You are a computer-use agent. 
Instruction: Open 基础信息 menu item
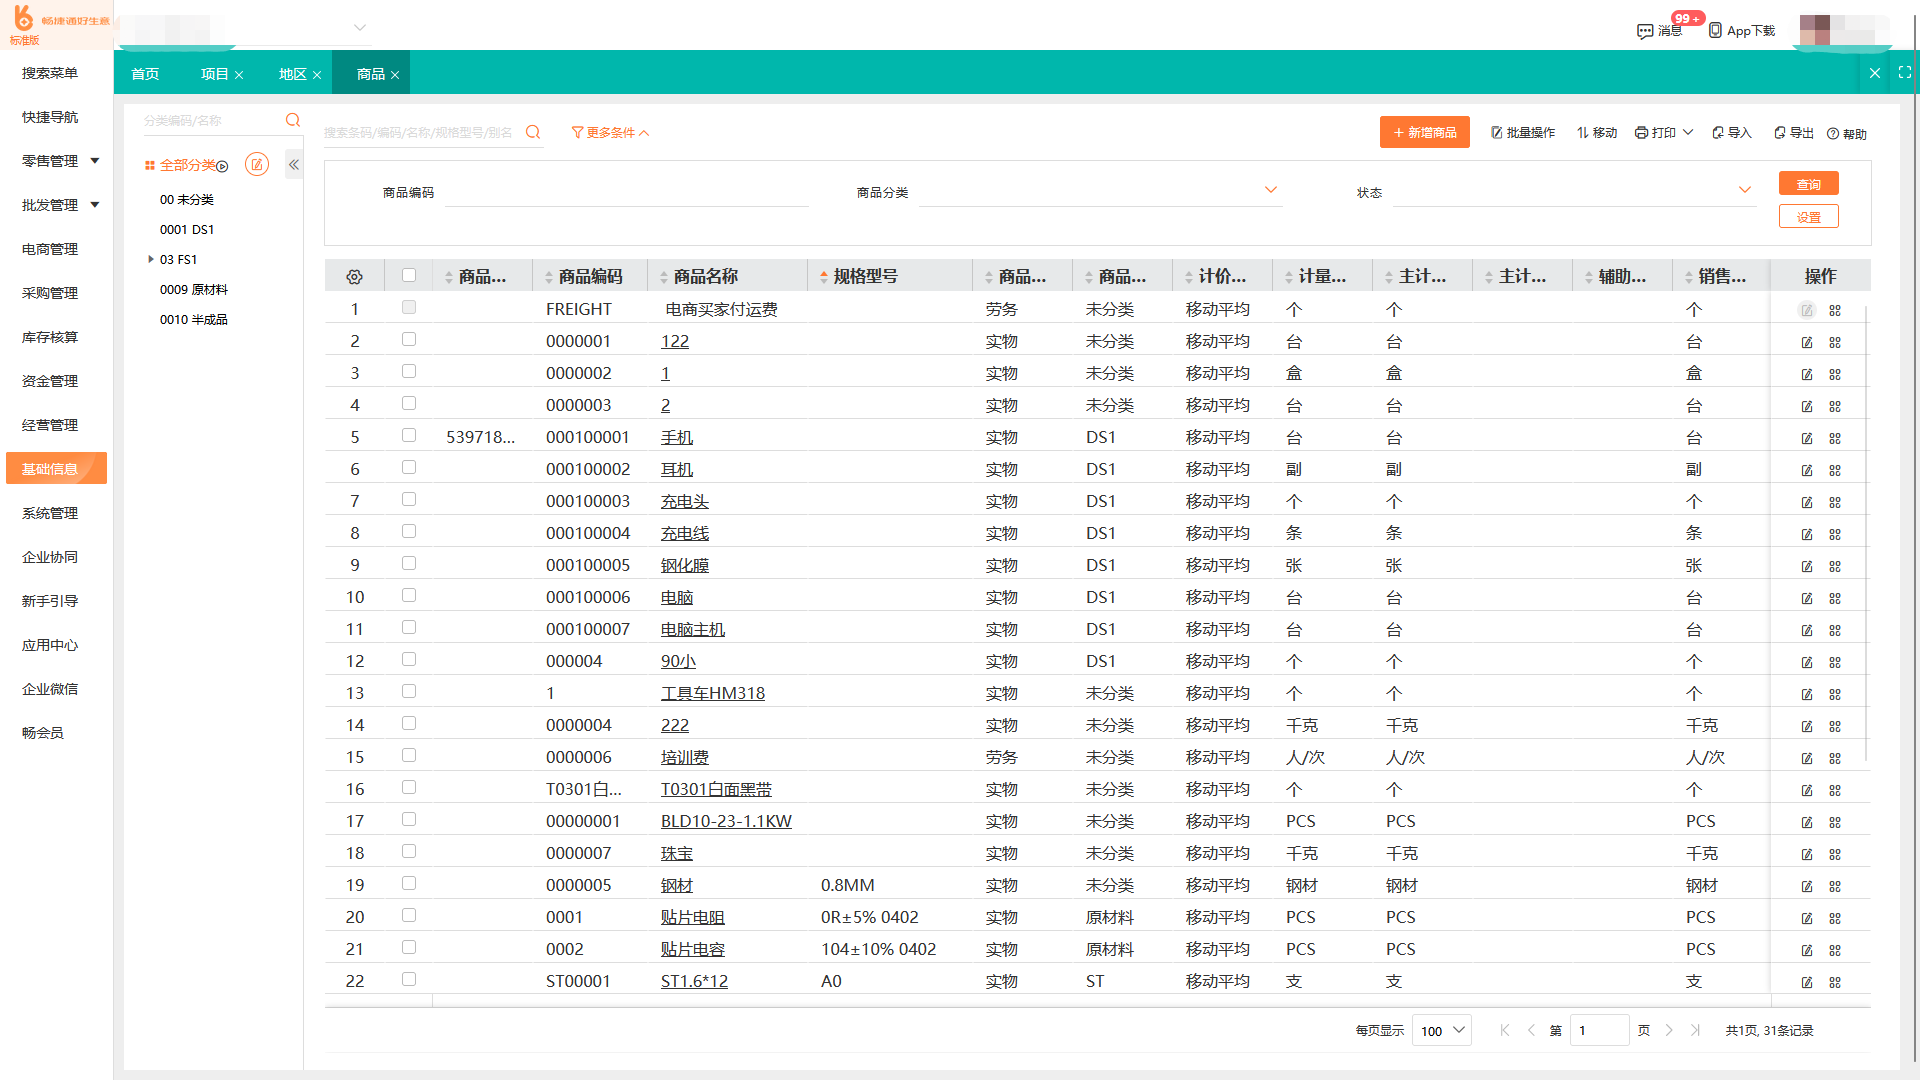(53, 468)
